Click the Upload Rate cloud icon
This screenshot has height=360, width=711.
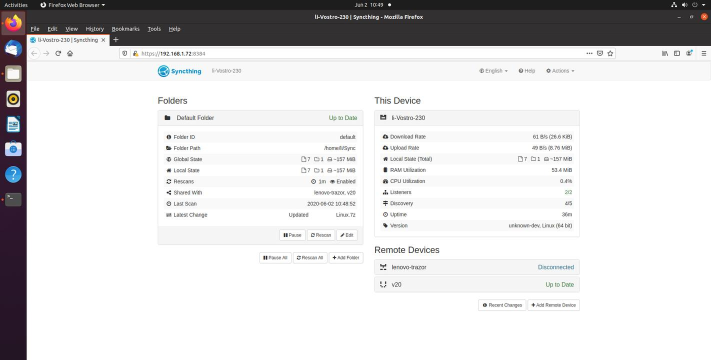385,148
